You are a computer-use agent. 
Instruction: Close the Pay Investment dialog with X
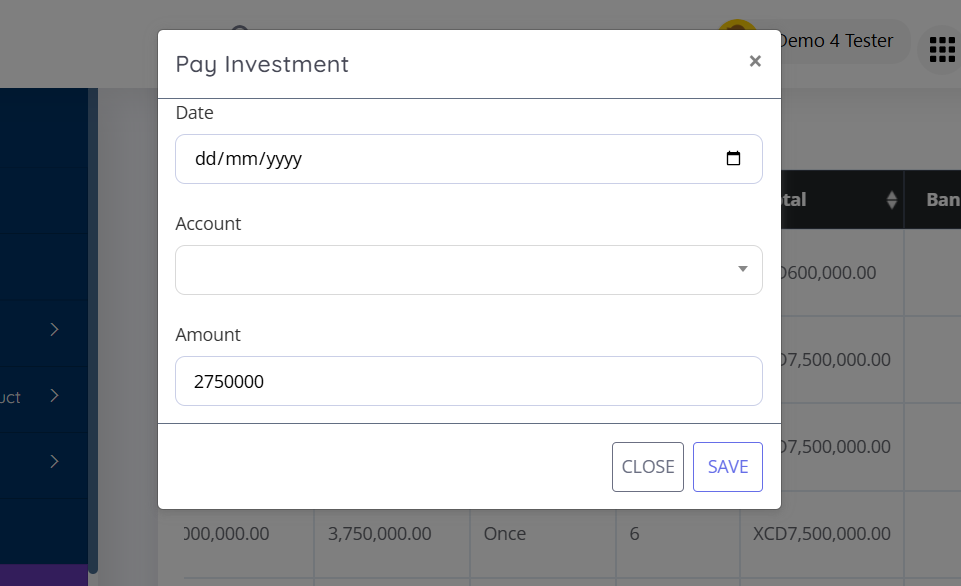(x=755, y=62)
